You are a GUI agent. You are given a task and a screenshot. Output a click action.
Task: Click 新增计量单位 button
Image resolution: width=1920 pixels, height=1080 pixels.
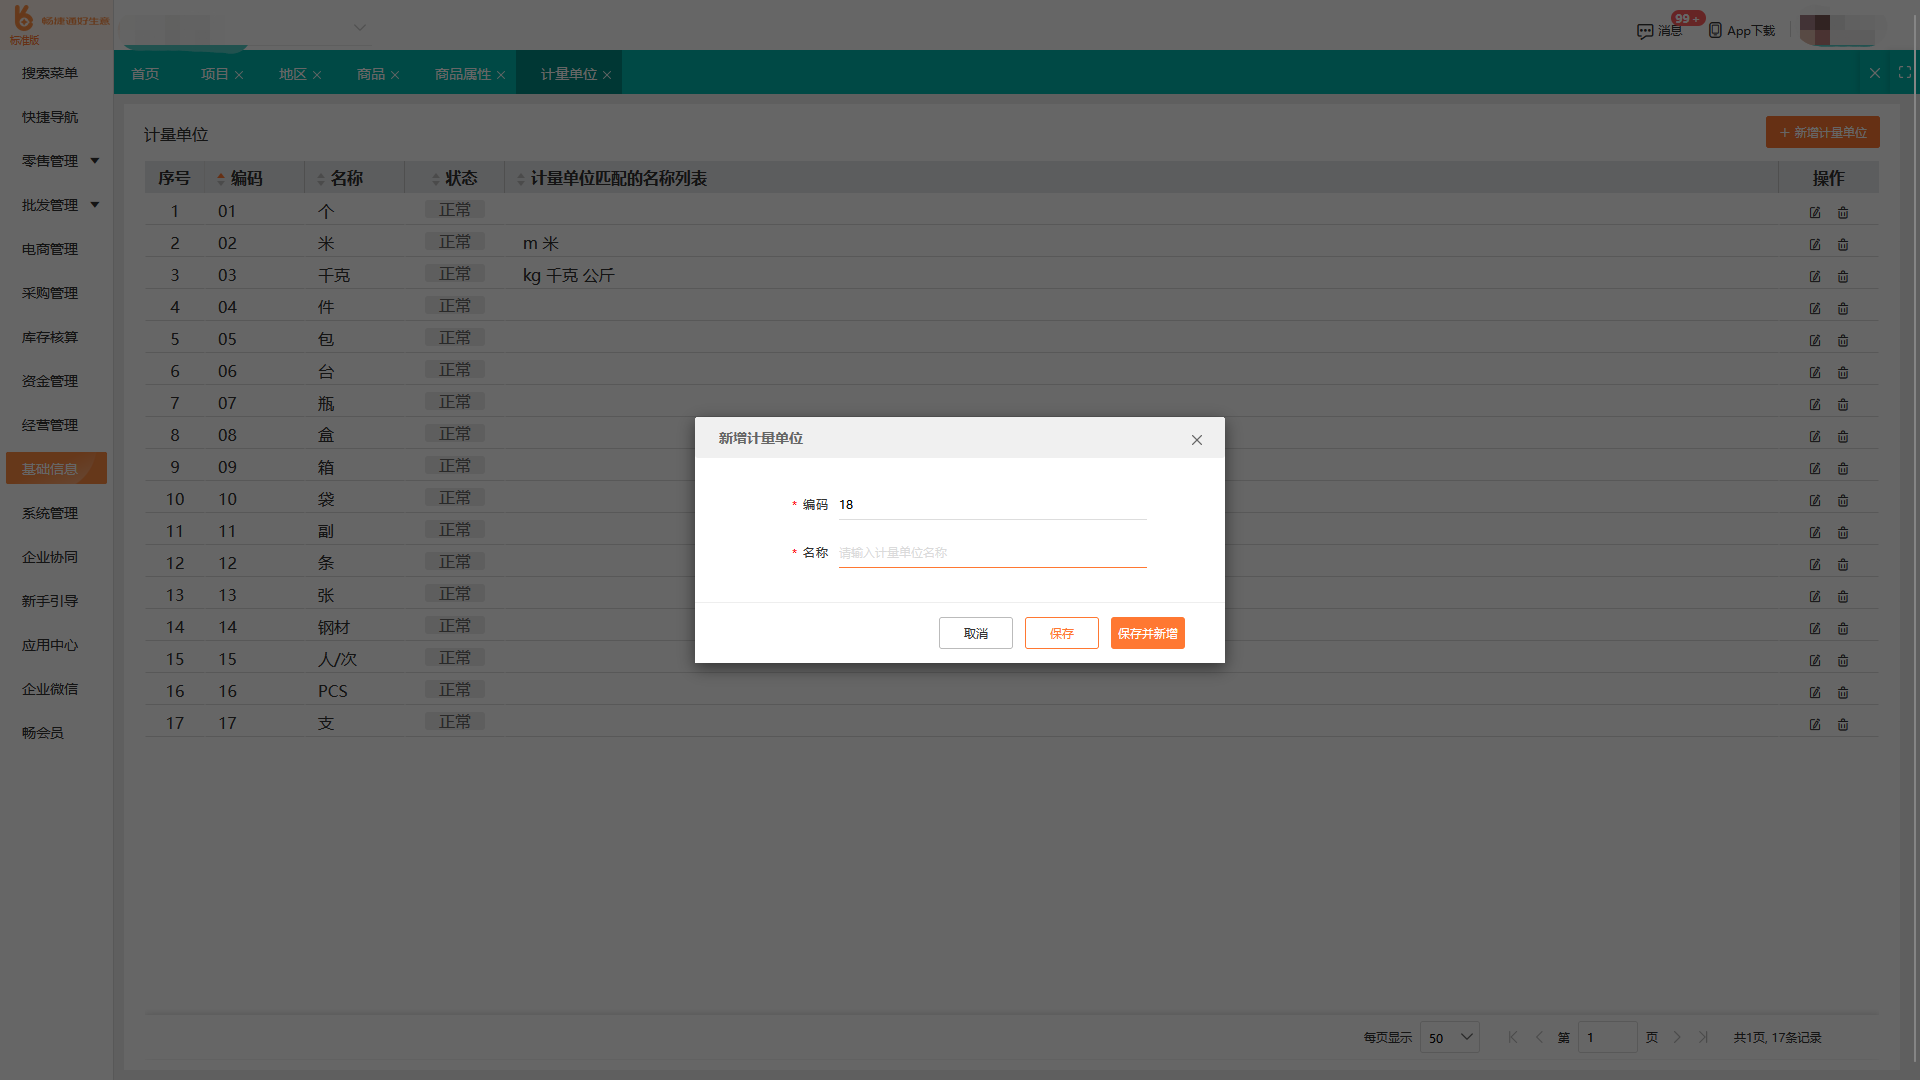pyautogui.click(x=1822, y=132)
